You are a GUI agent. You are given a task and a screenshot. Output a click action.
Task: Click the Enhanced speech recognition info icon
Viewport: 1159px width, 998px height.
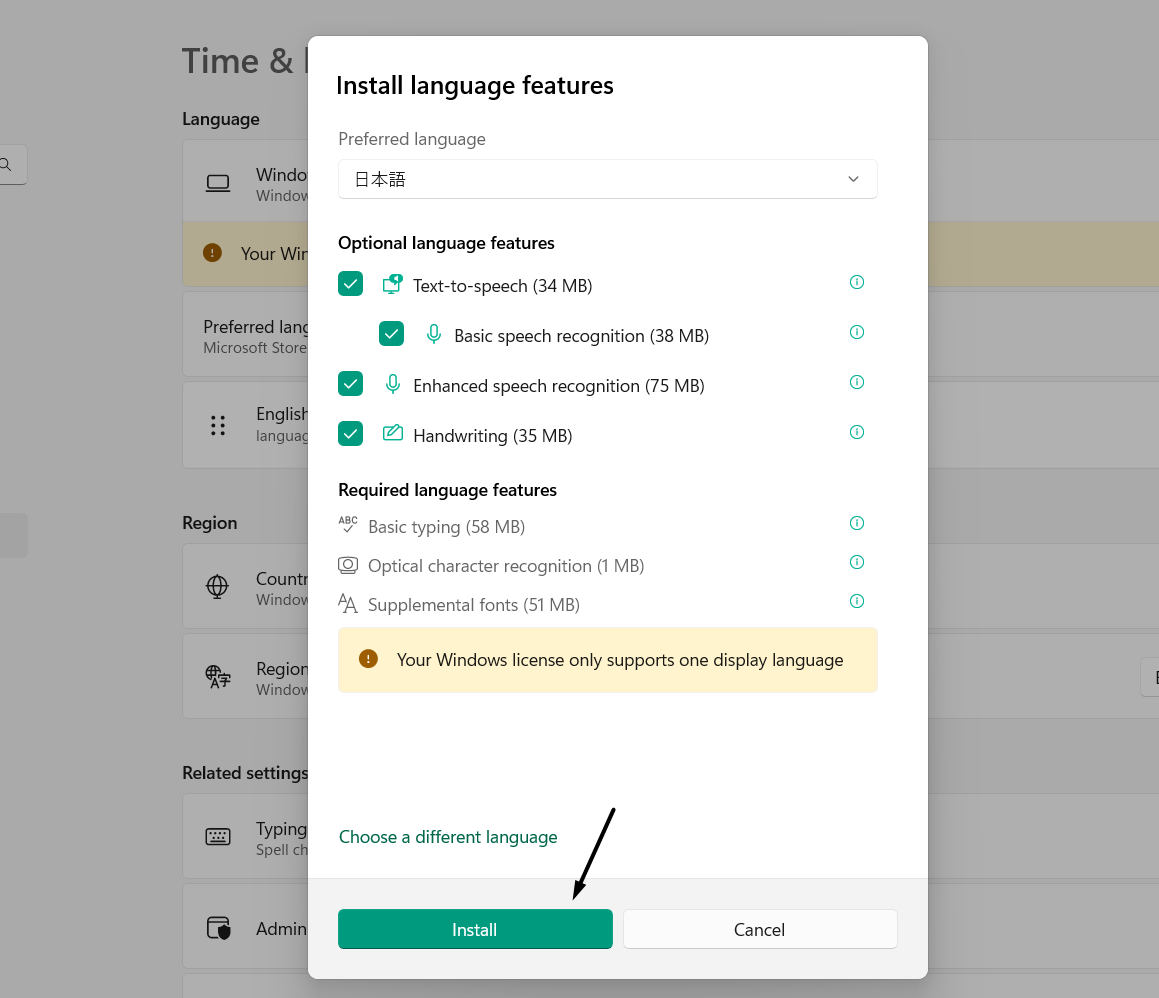(856, 382)
